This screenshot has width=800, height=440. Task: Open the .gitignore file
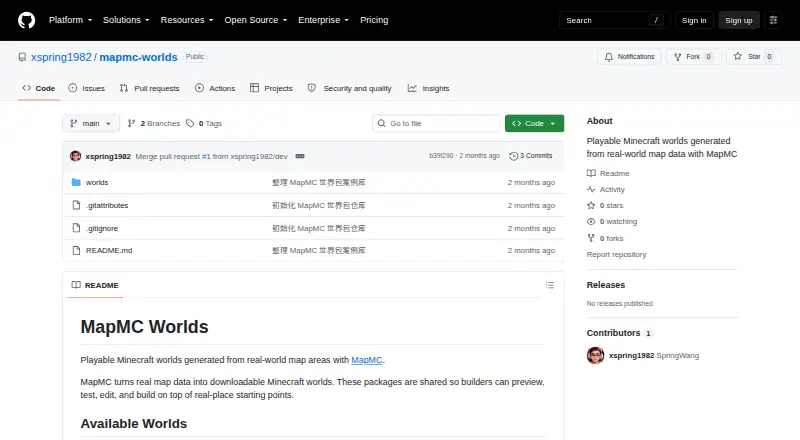pyautogui.click(x=102, y=228)
